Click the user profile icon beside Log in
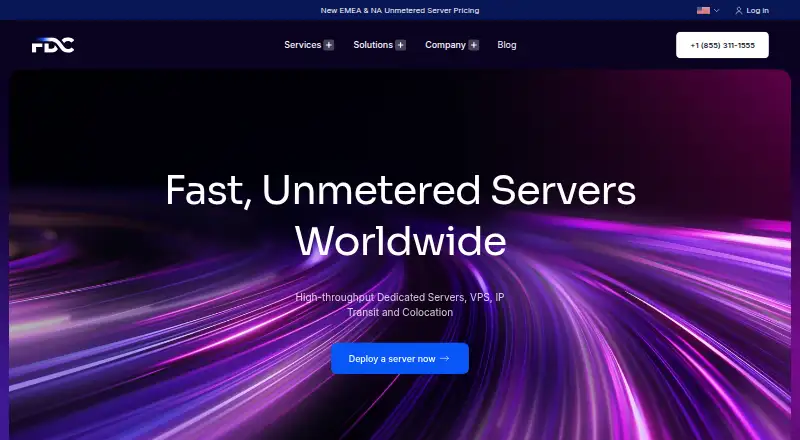This screenshot has height=440, width=800. pos(738,10)
